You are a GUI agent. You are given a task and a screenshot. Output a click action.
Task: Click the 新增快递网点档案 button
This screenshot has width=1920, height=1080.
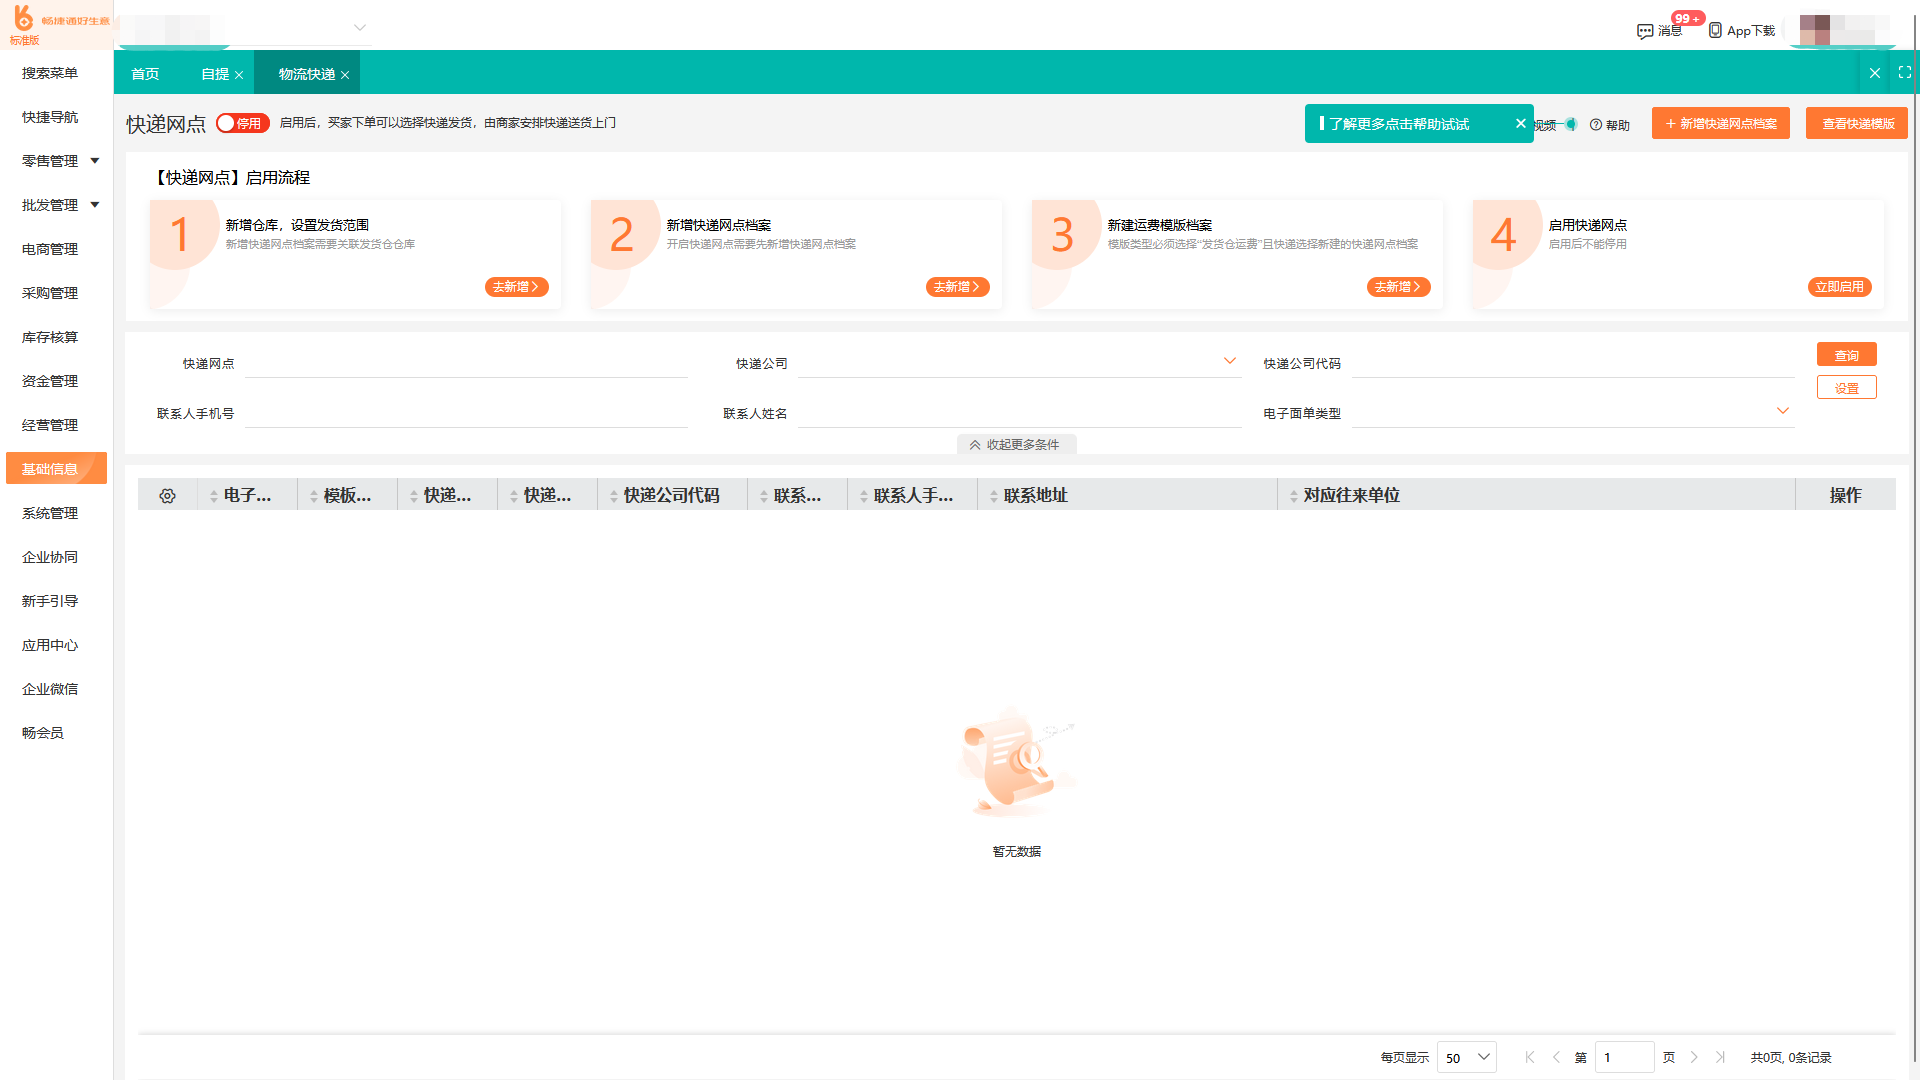(x=1721, y=123)
